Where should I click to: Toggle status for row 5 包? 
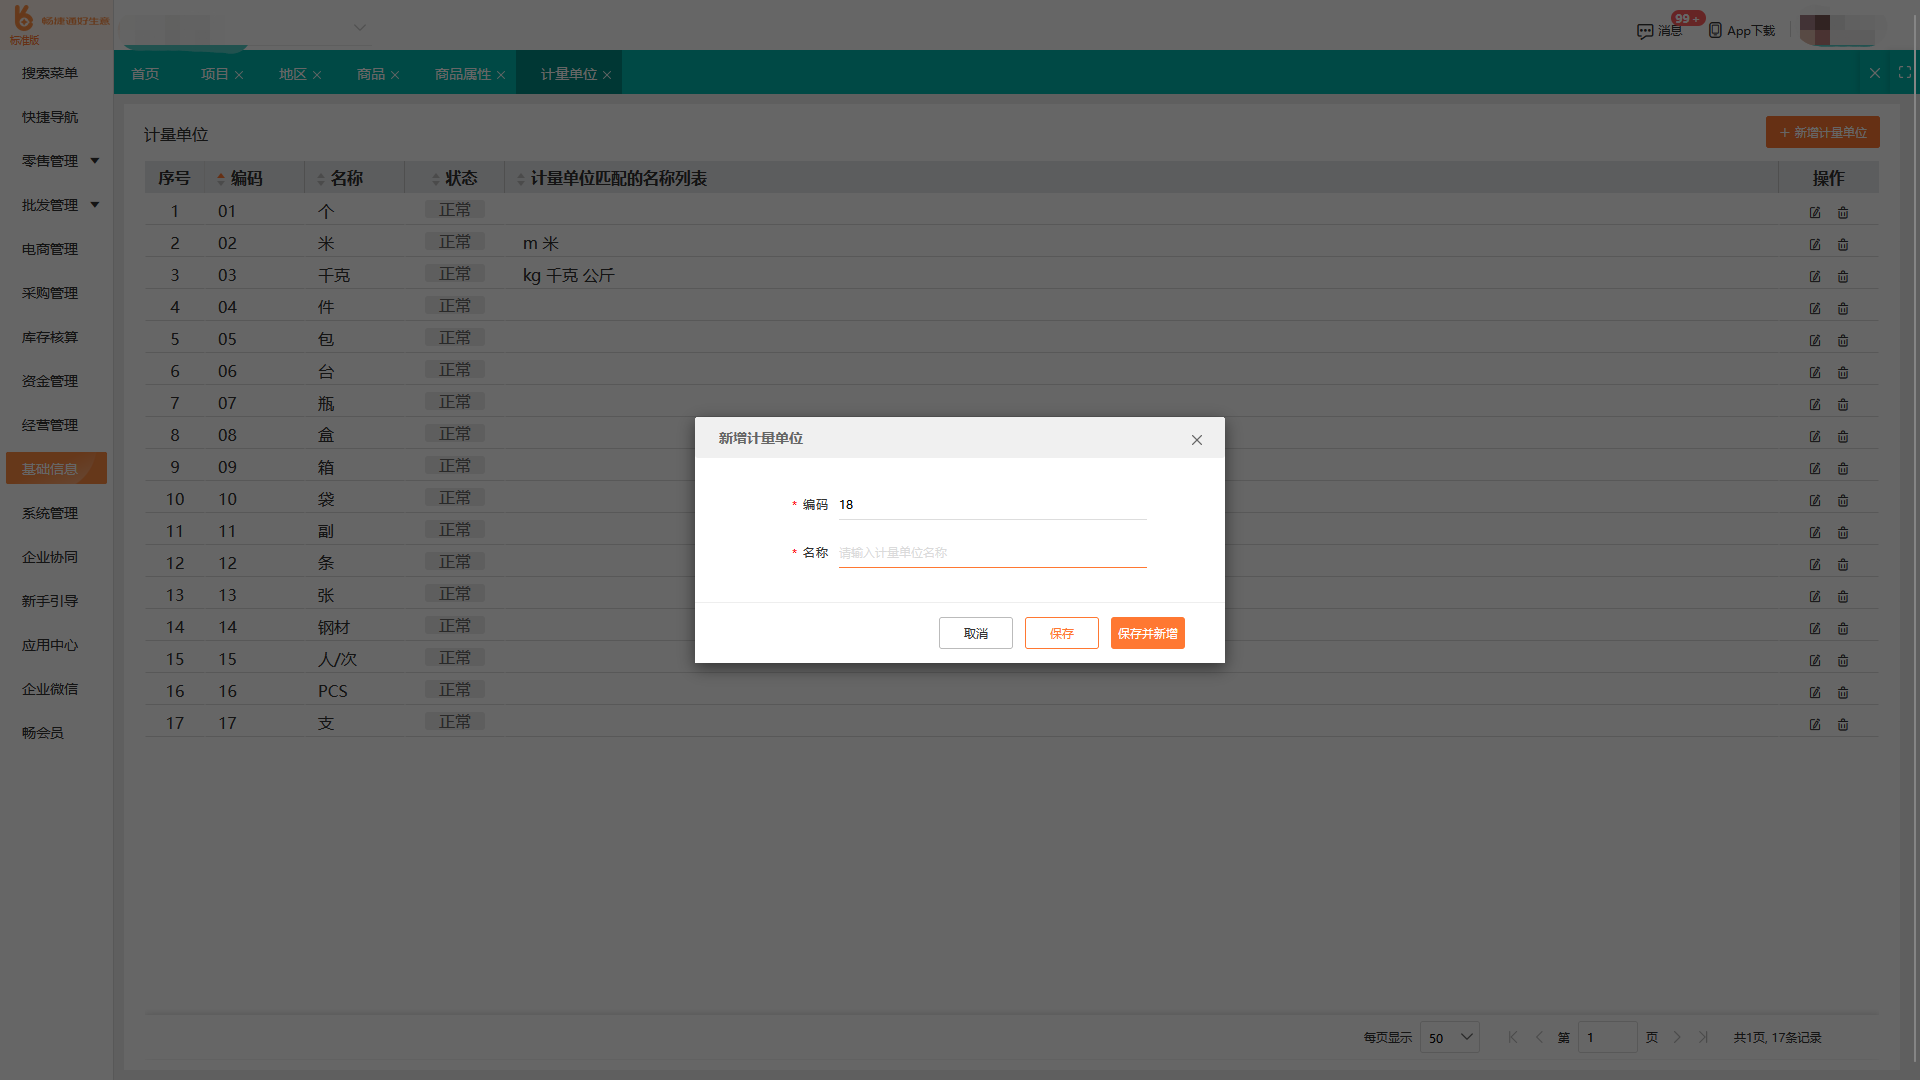(458, 338)
